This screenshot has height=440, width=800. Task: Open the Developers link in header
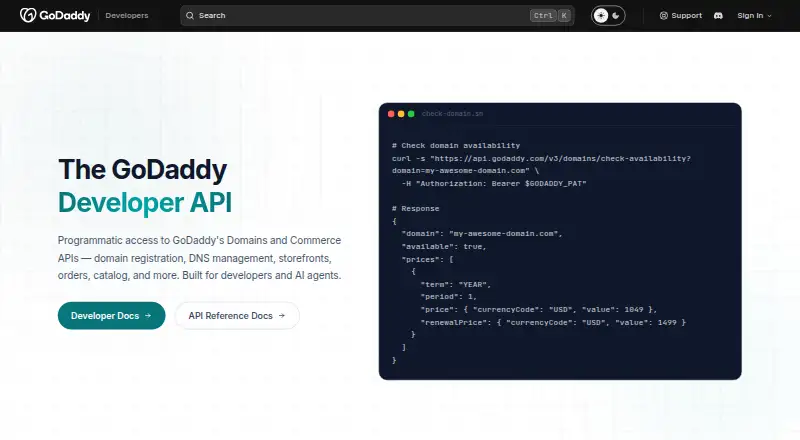click(x=127, y=15)
